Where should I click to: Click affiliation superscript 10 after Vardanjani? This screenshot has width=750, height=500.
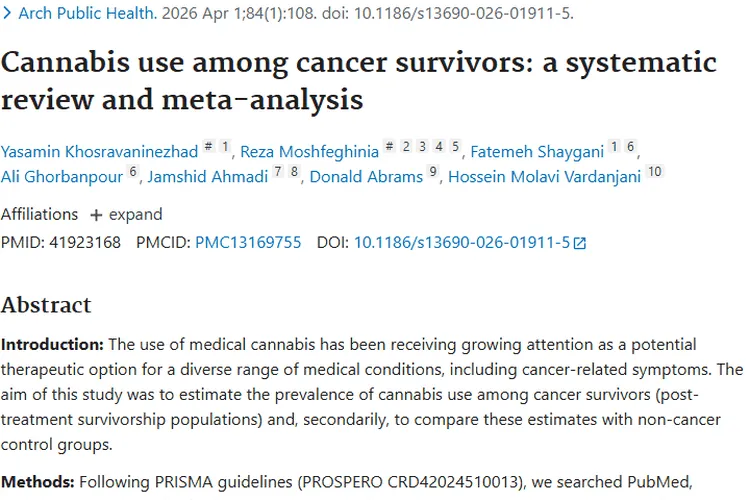(x=655, y=171)
